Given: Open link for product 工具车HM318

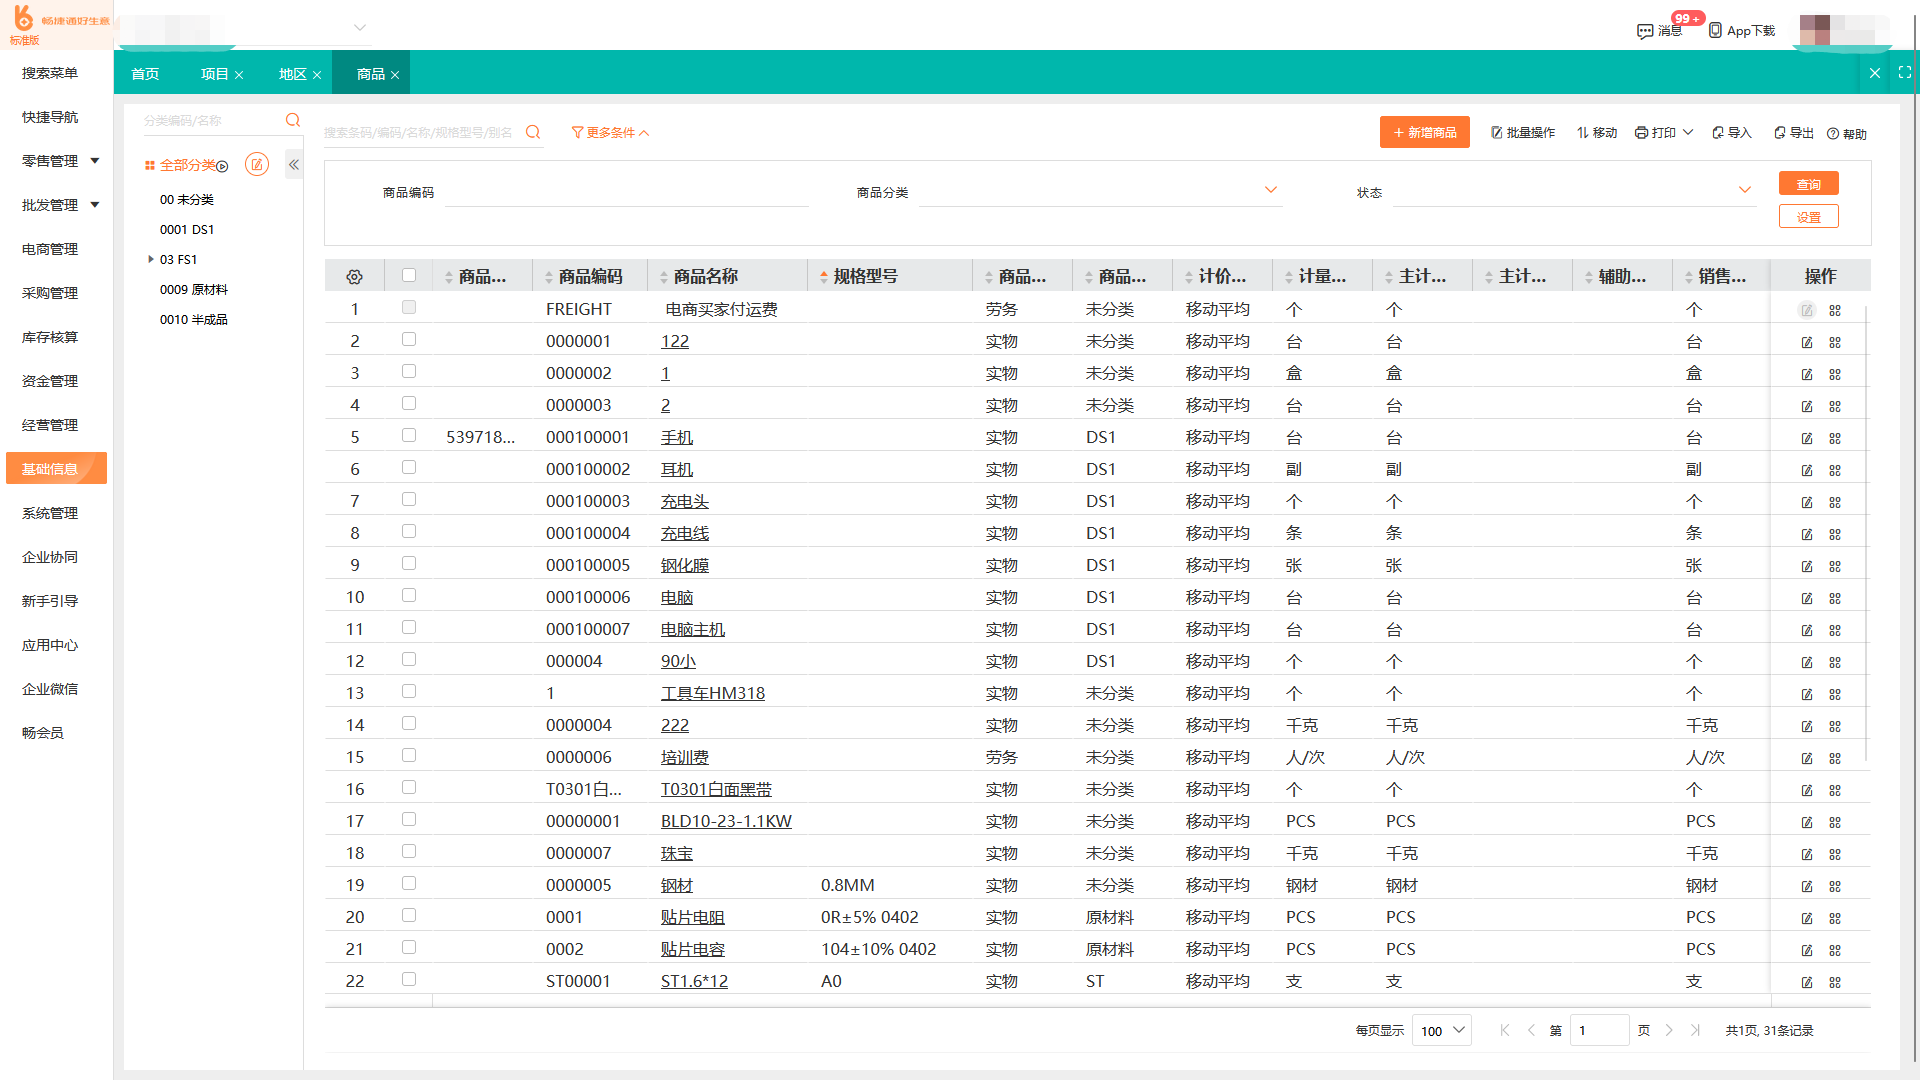Looking at the screenshot, I should [712, 692].
